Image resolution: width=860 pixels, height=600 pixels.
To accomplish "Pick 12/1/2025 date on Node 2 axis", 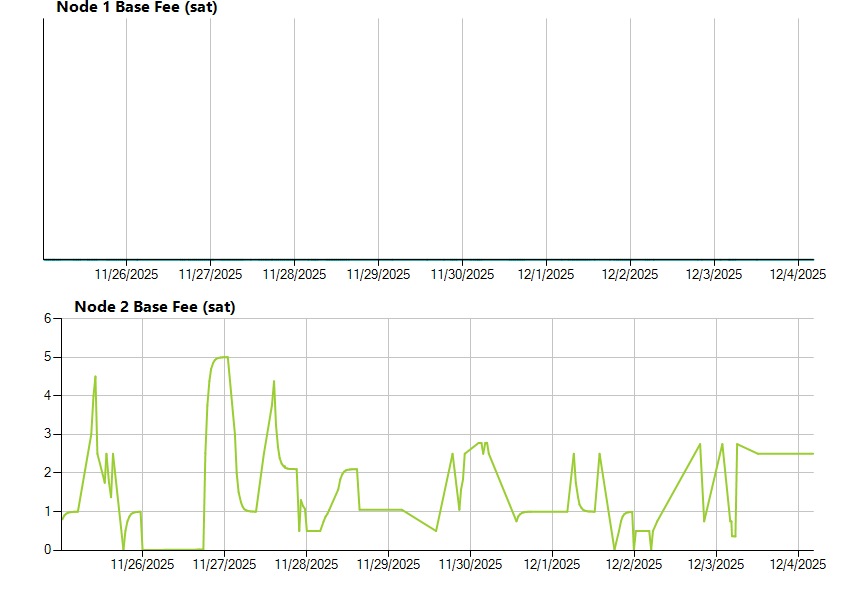I will pos(552,564).
